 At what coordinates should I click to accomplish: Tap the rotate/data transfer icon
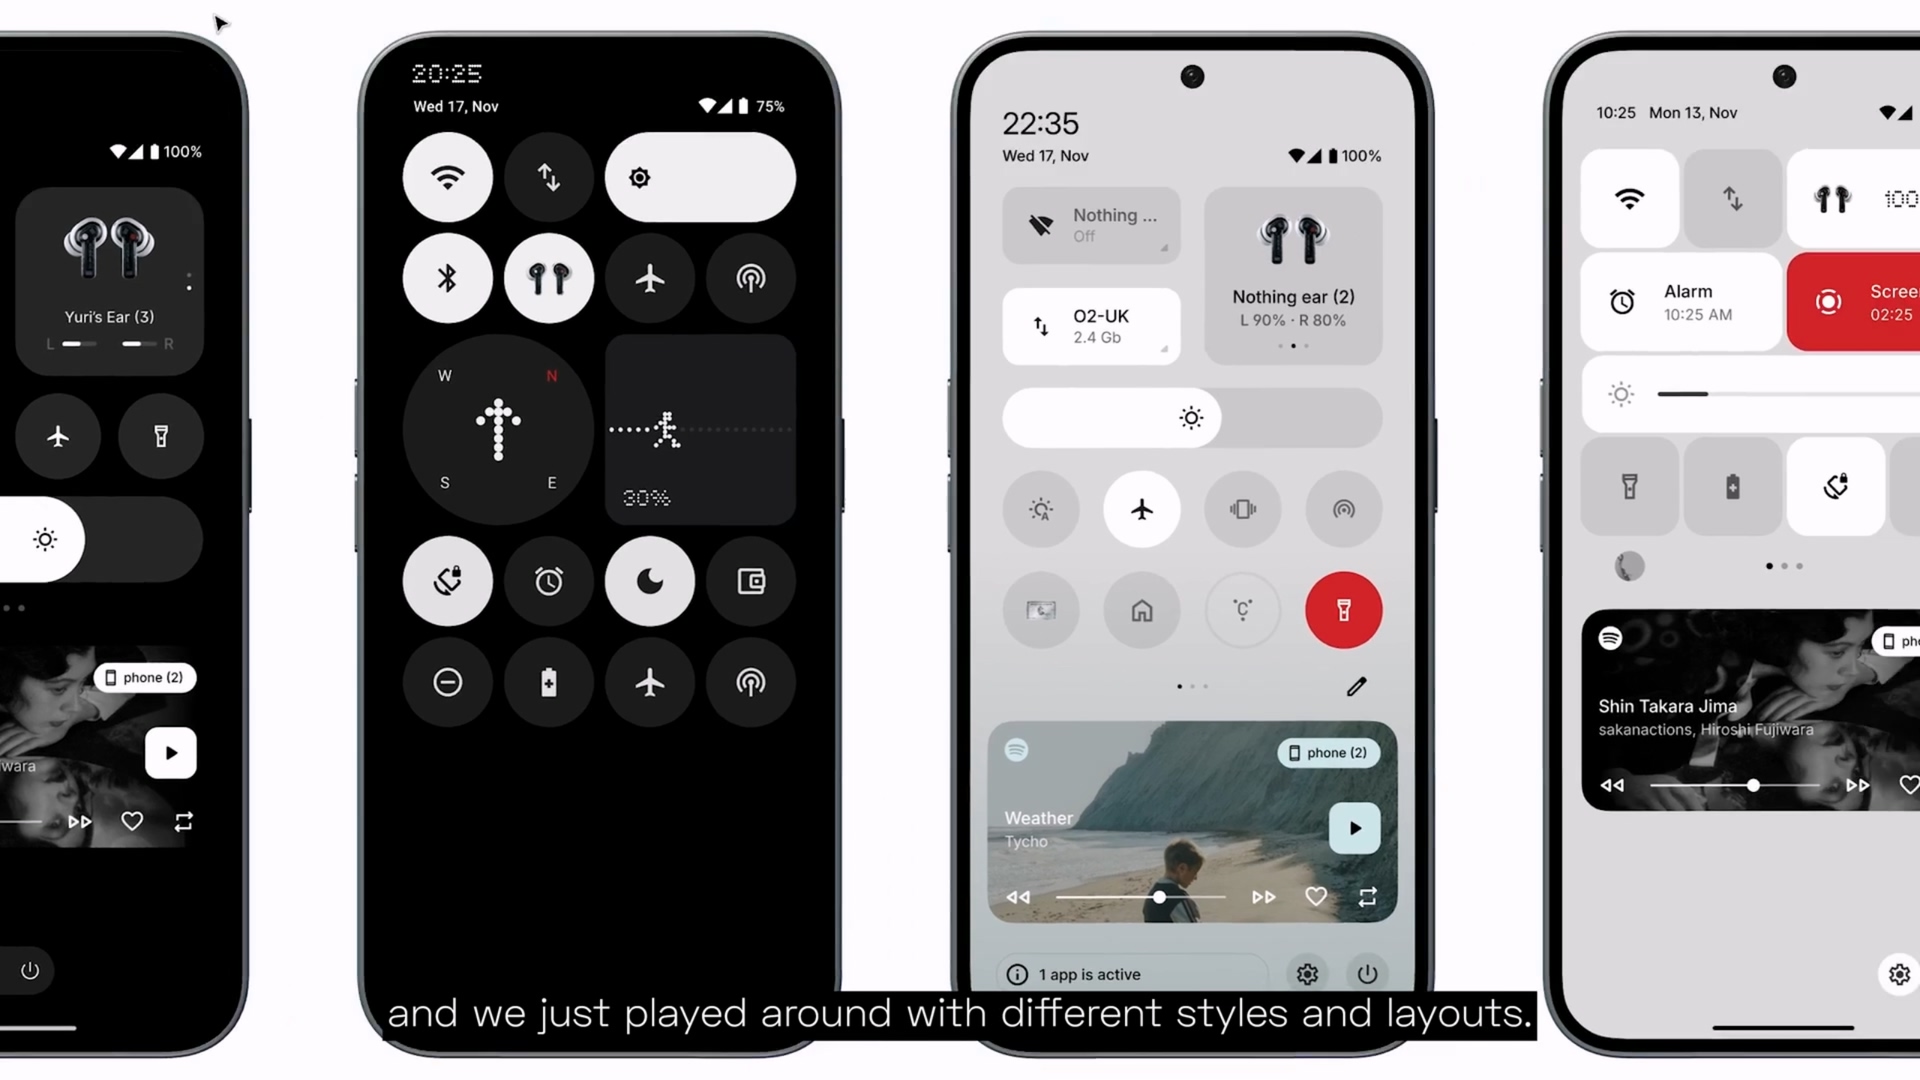point(549,177)
